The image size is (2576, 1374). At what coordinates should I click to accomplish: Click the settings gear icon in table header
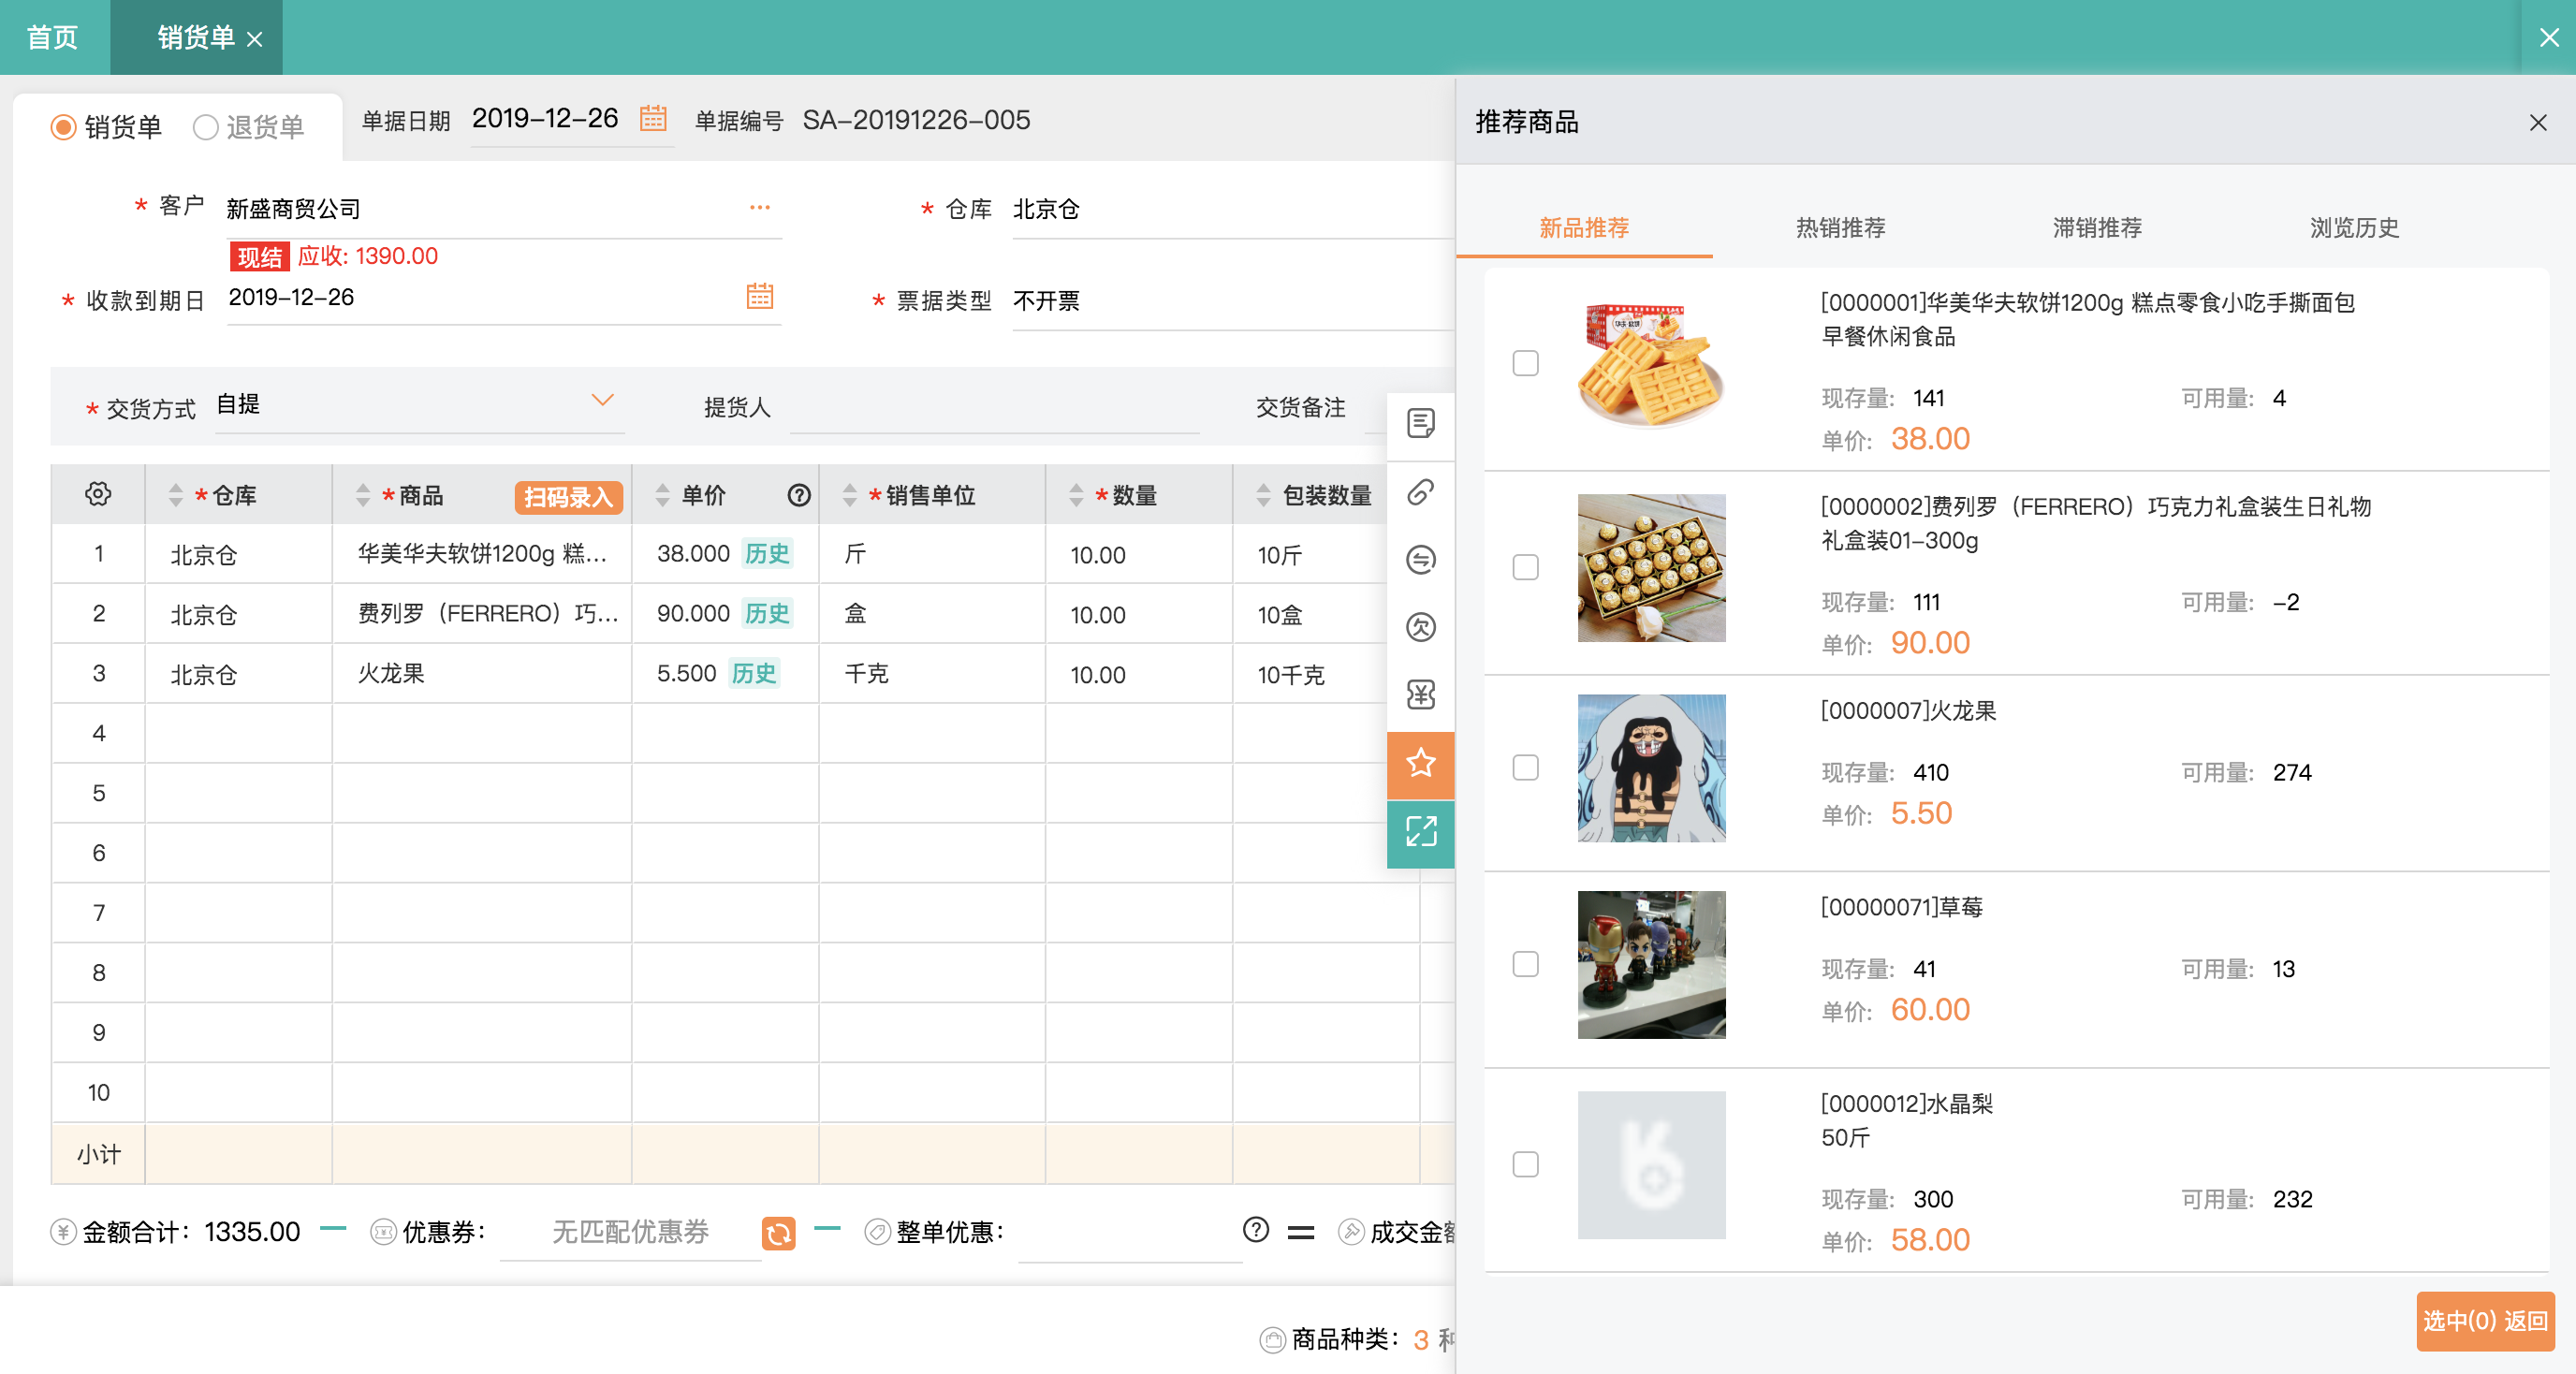pyautogui.click(x=97, y=495)
